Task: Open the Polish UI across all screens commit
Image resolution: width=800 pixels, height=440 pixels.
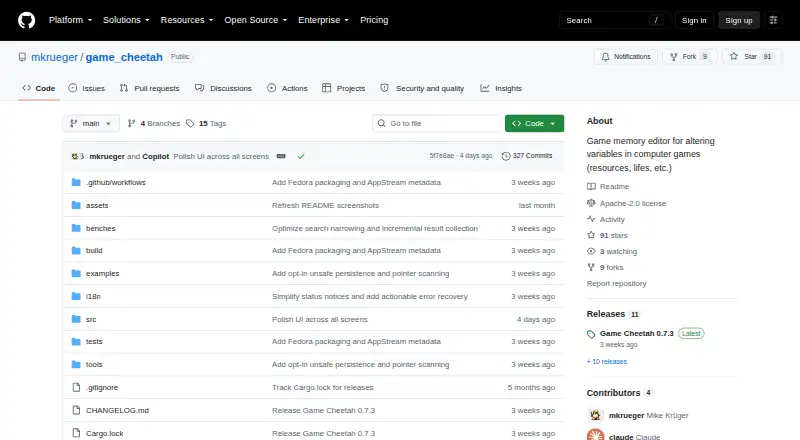Action: click(x=221, y=156)
